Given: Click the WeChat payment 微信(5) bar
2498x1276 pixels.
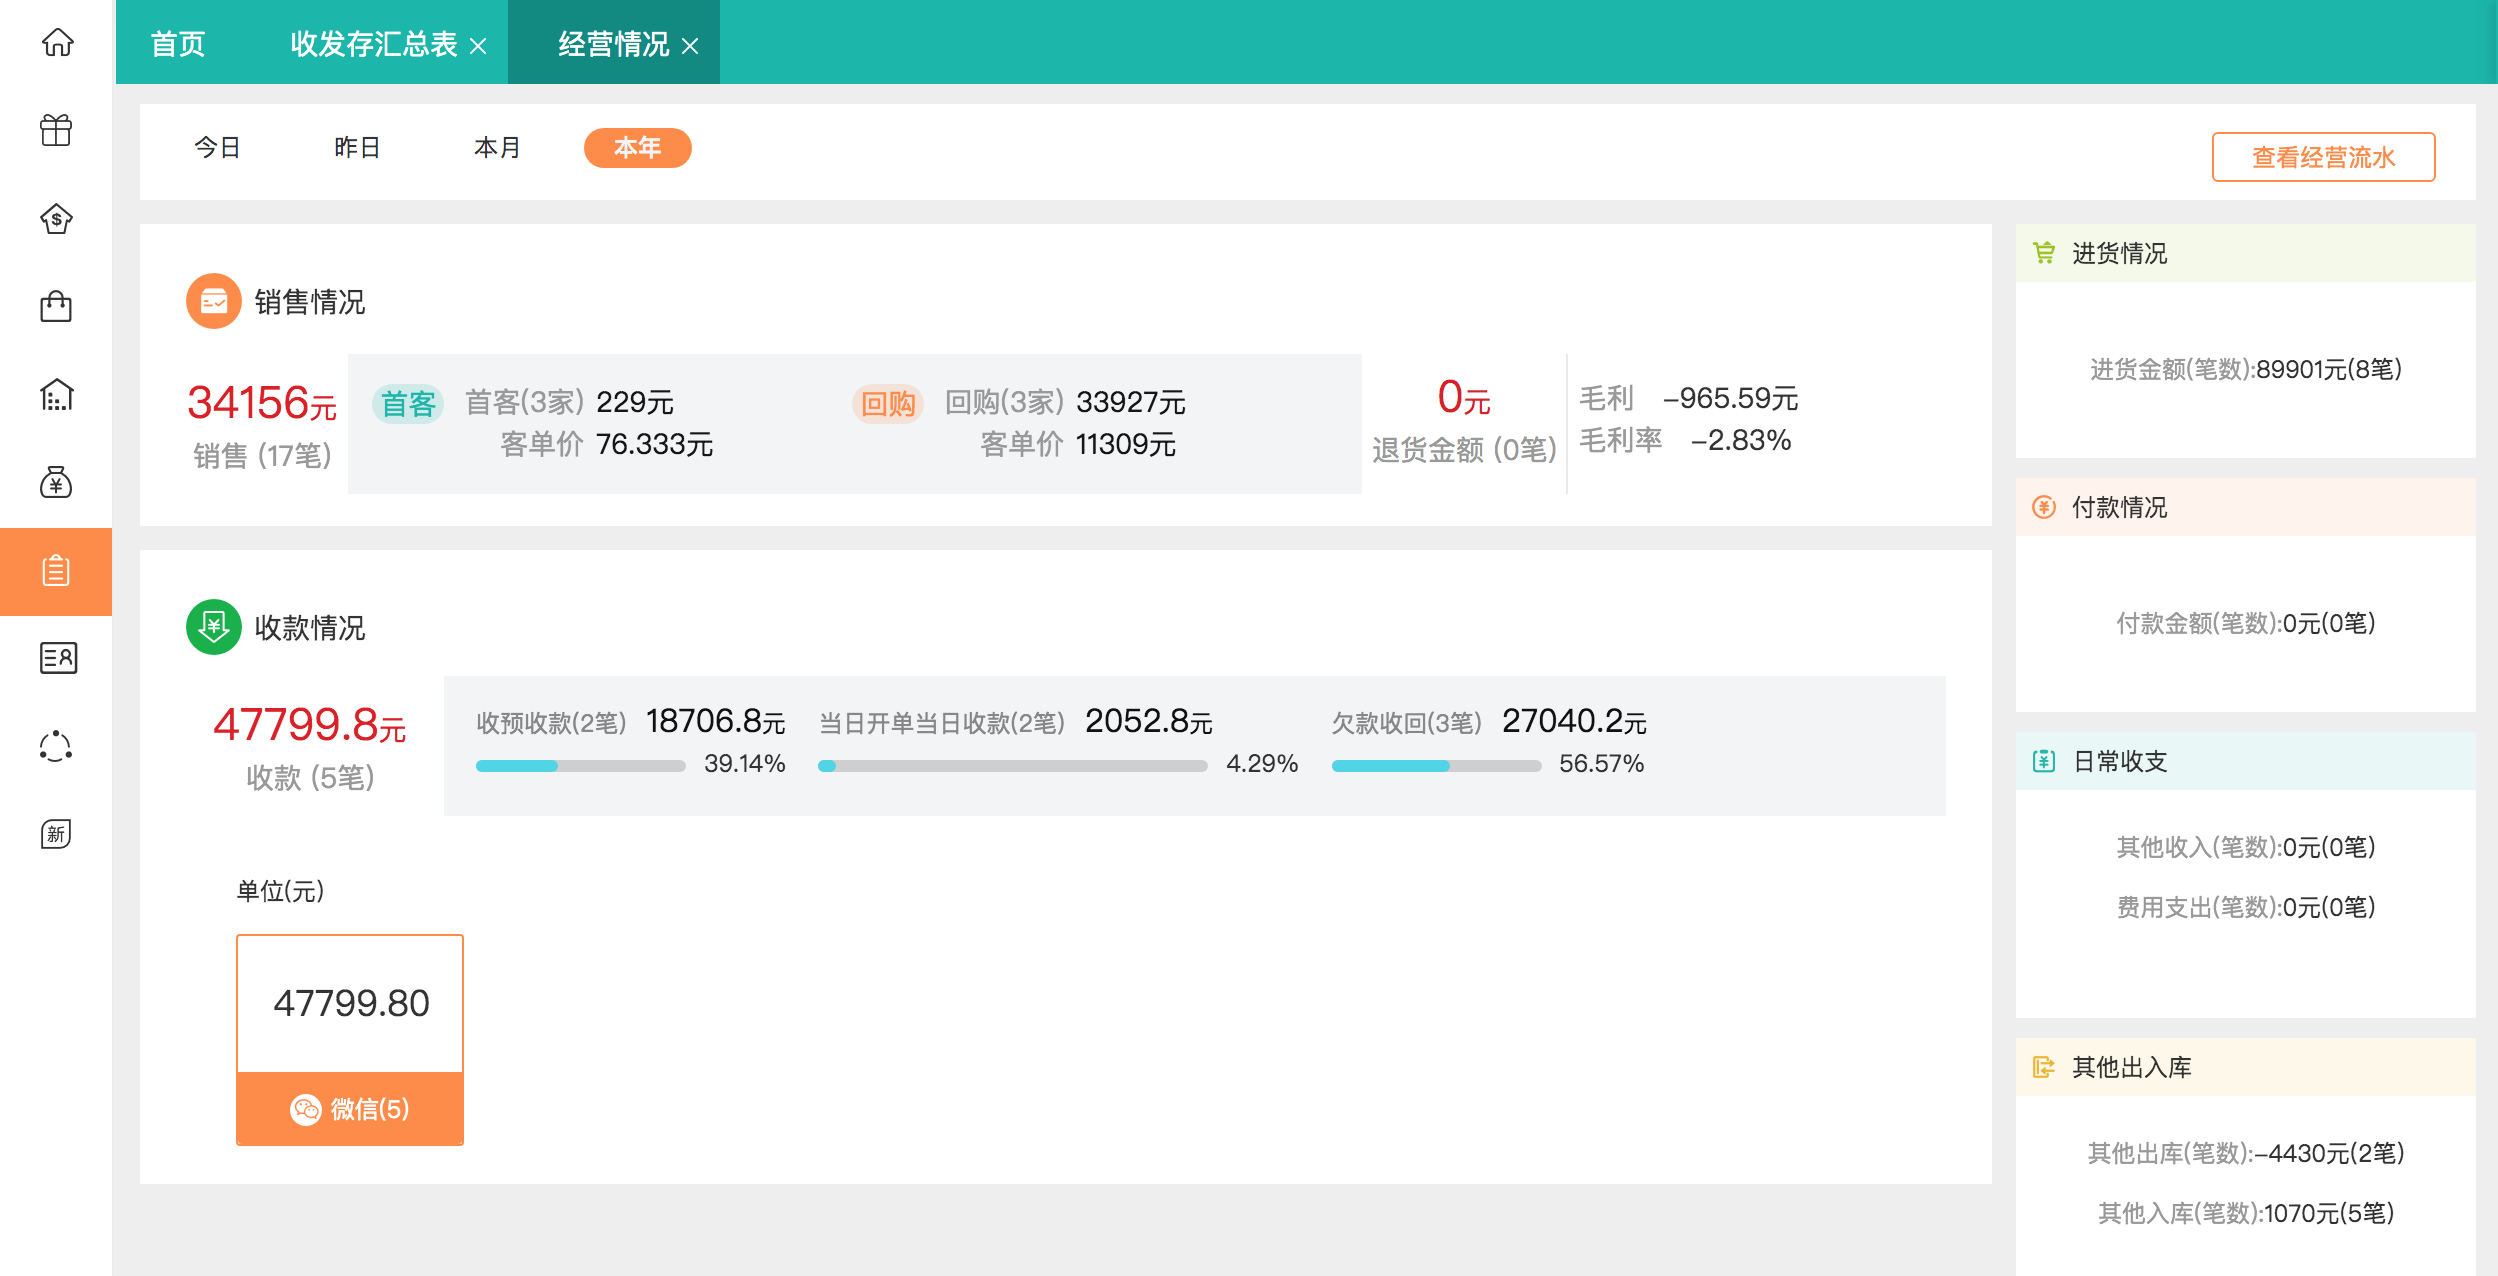Looking at the screenshot, I should pyautogui.click(x=350, y=1108).
